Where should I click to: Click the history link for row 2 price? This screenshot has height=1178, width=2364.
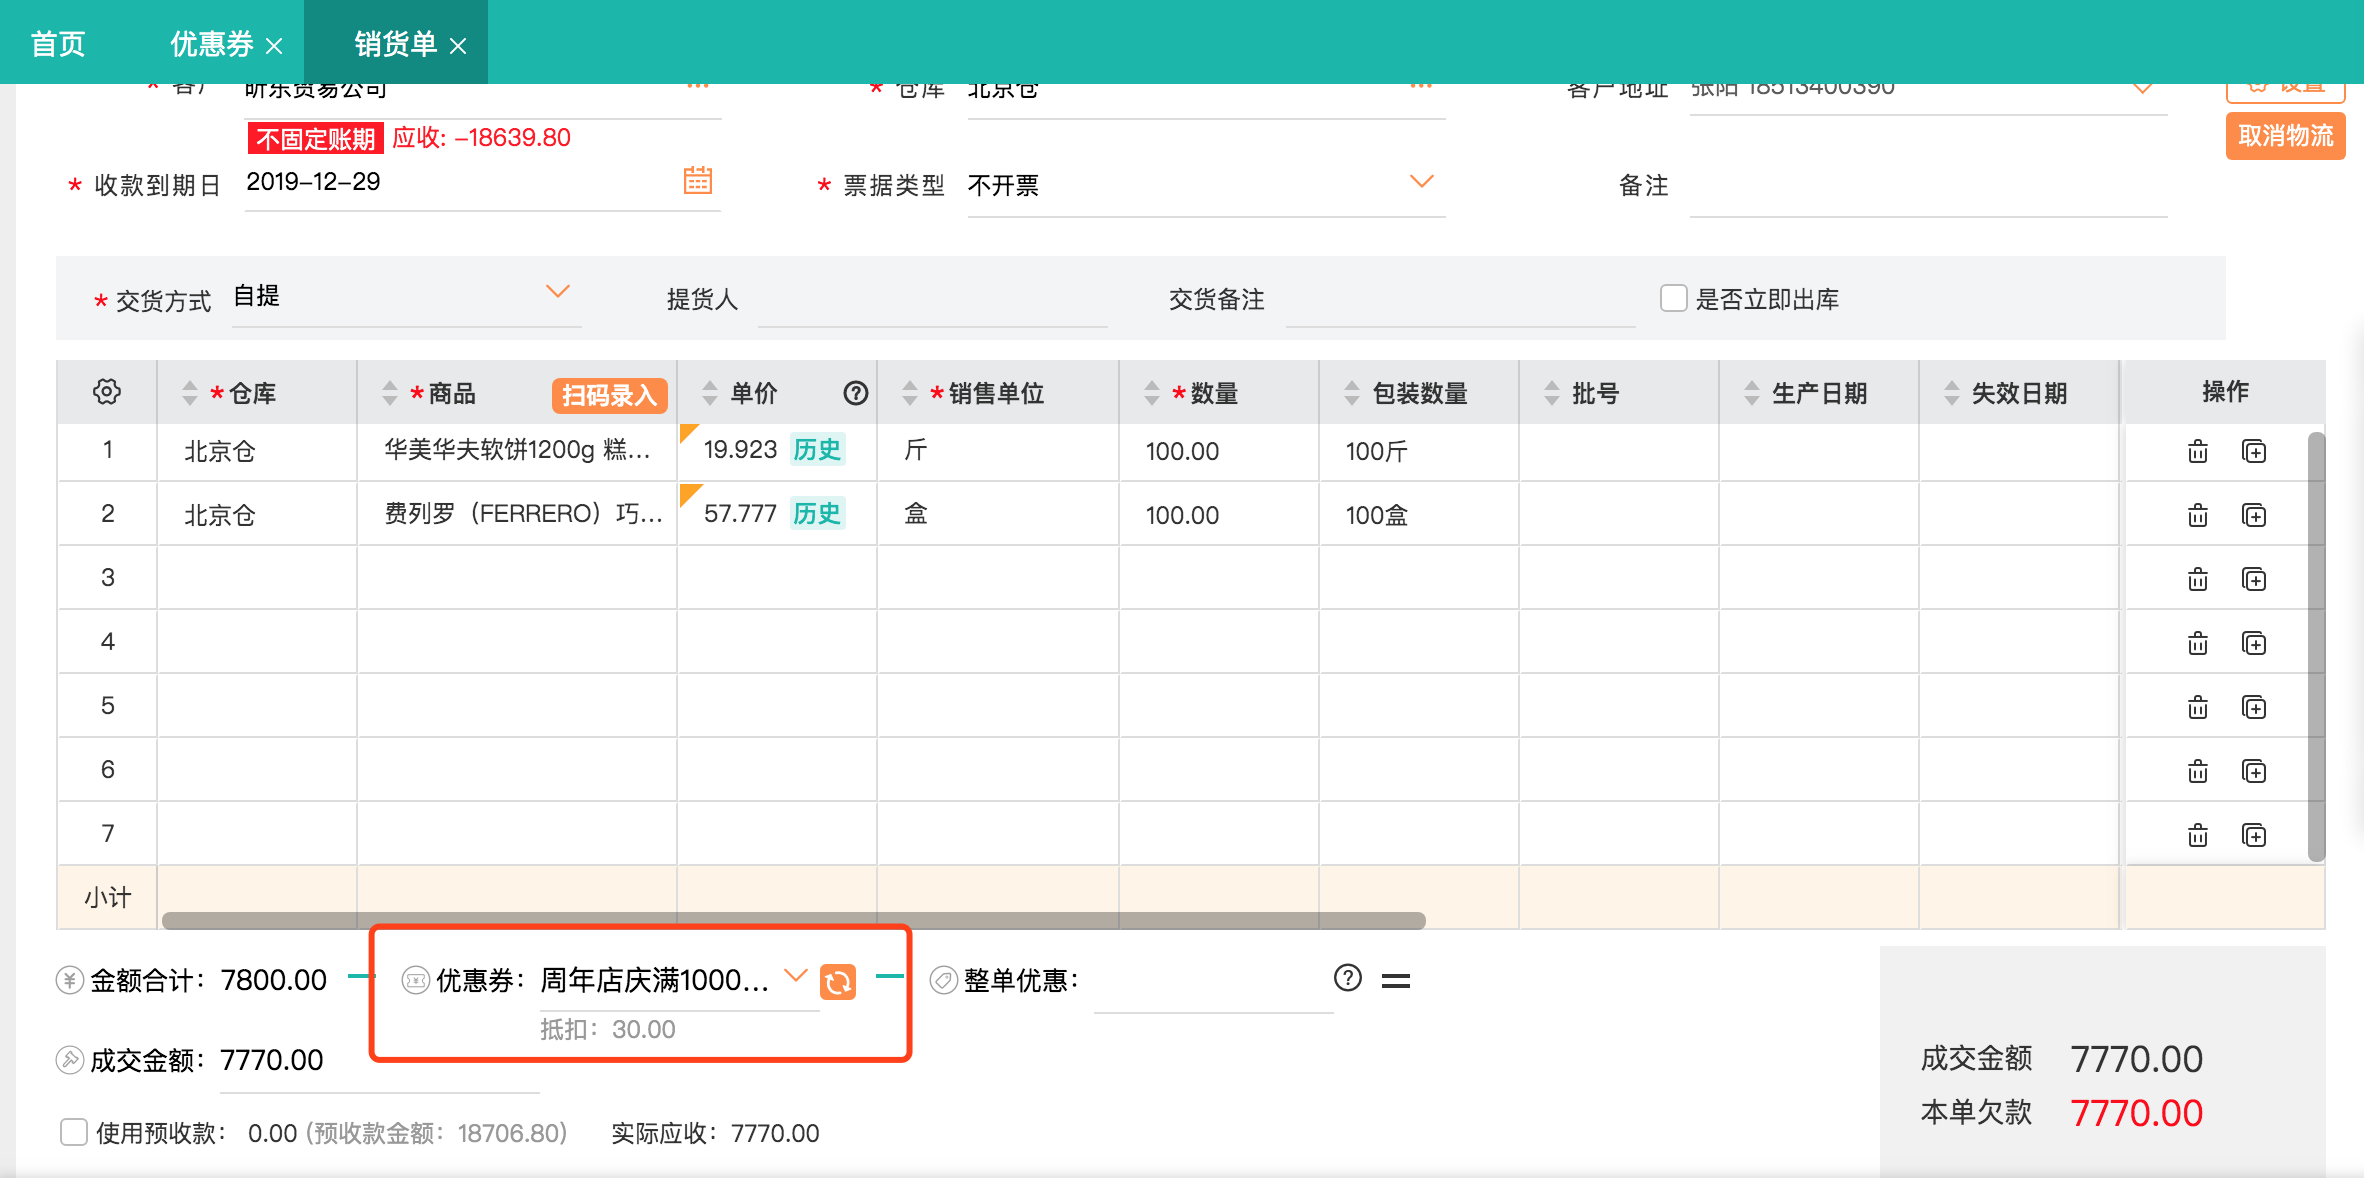pos(814,514)
